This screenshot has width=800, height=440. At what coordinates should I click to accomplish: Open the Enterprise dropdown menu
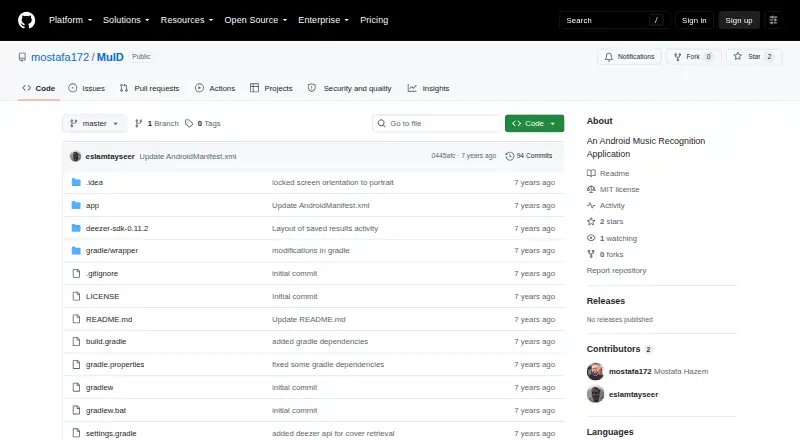[323, 20]
